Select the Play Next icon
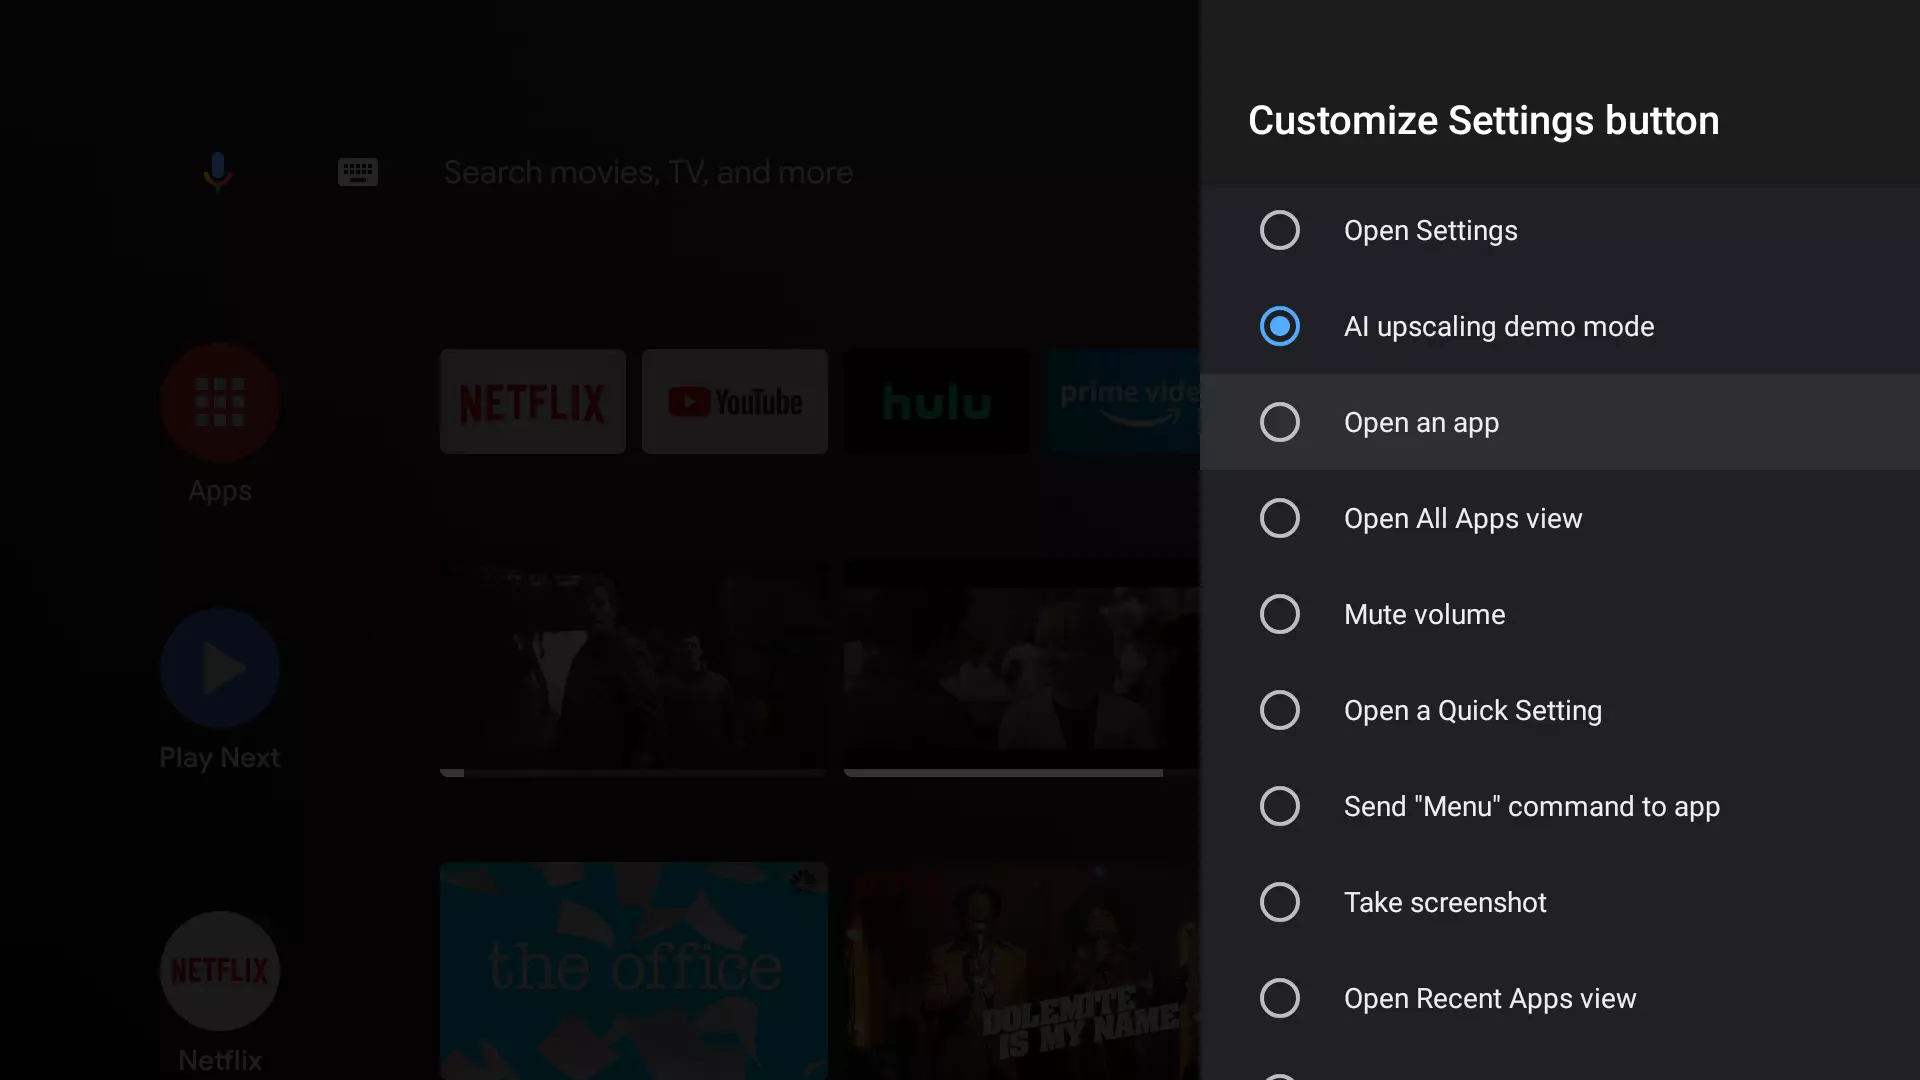The width and height of the screenshot is (1920, 1080). 219,666
